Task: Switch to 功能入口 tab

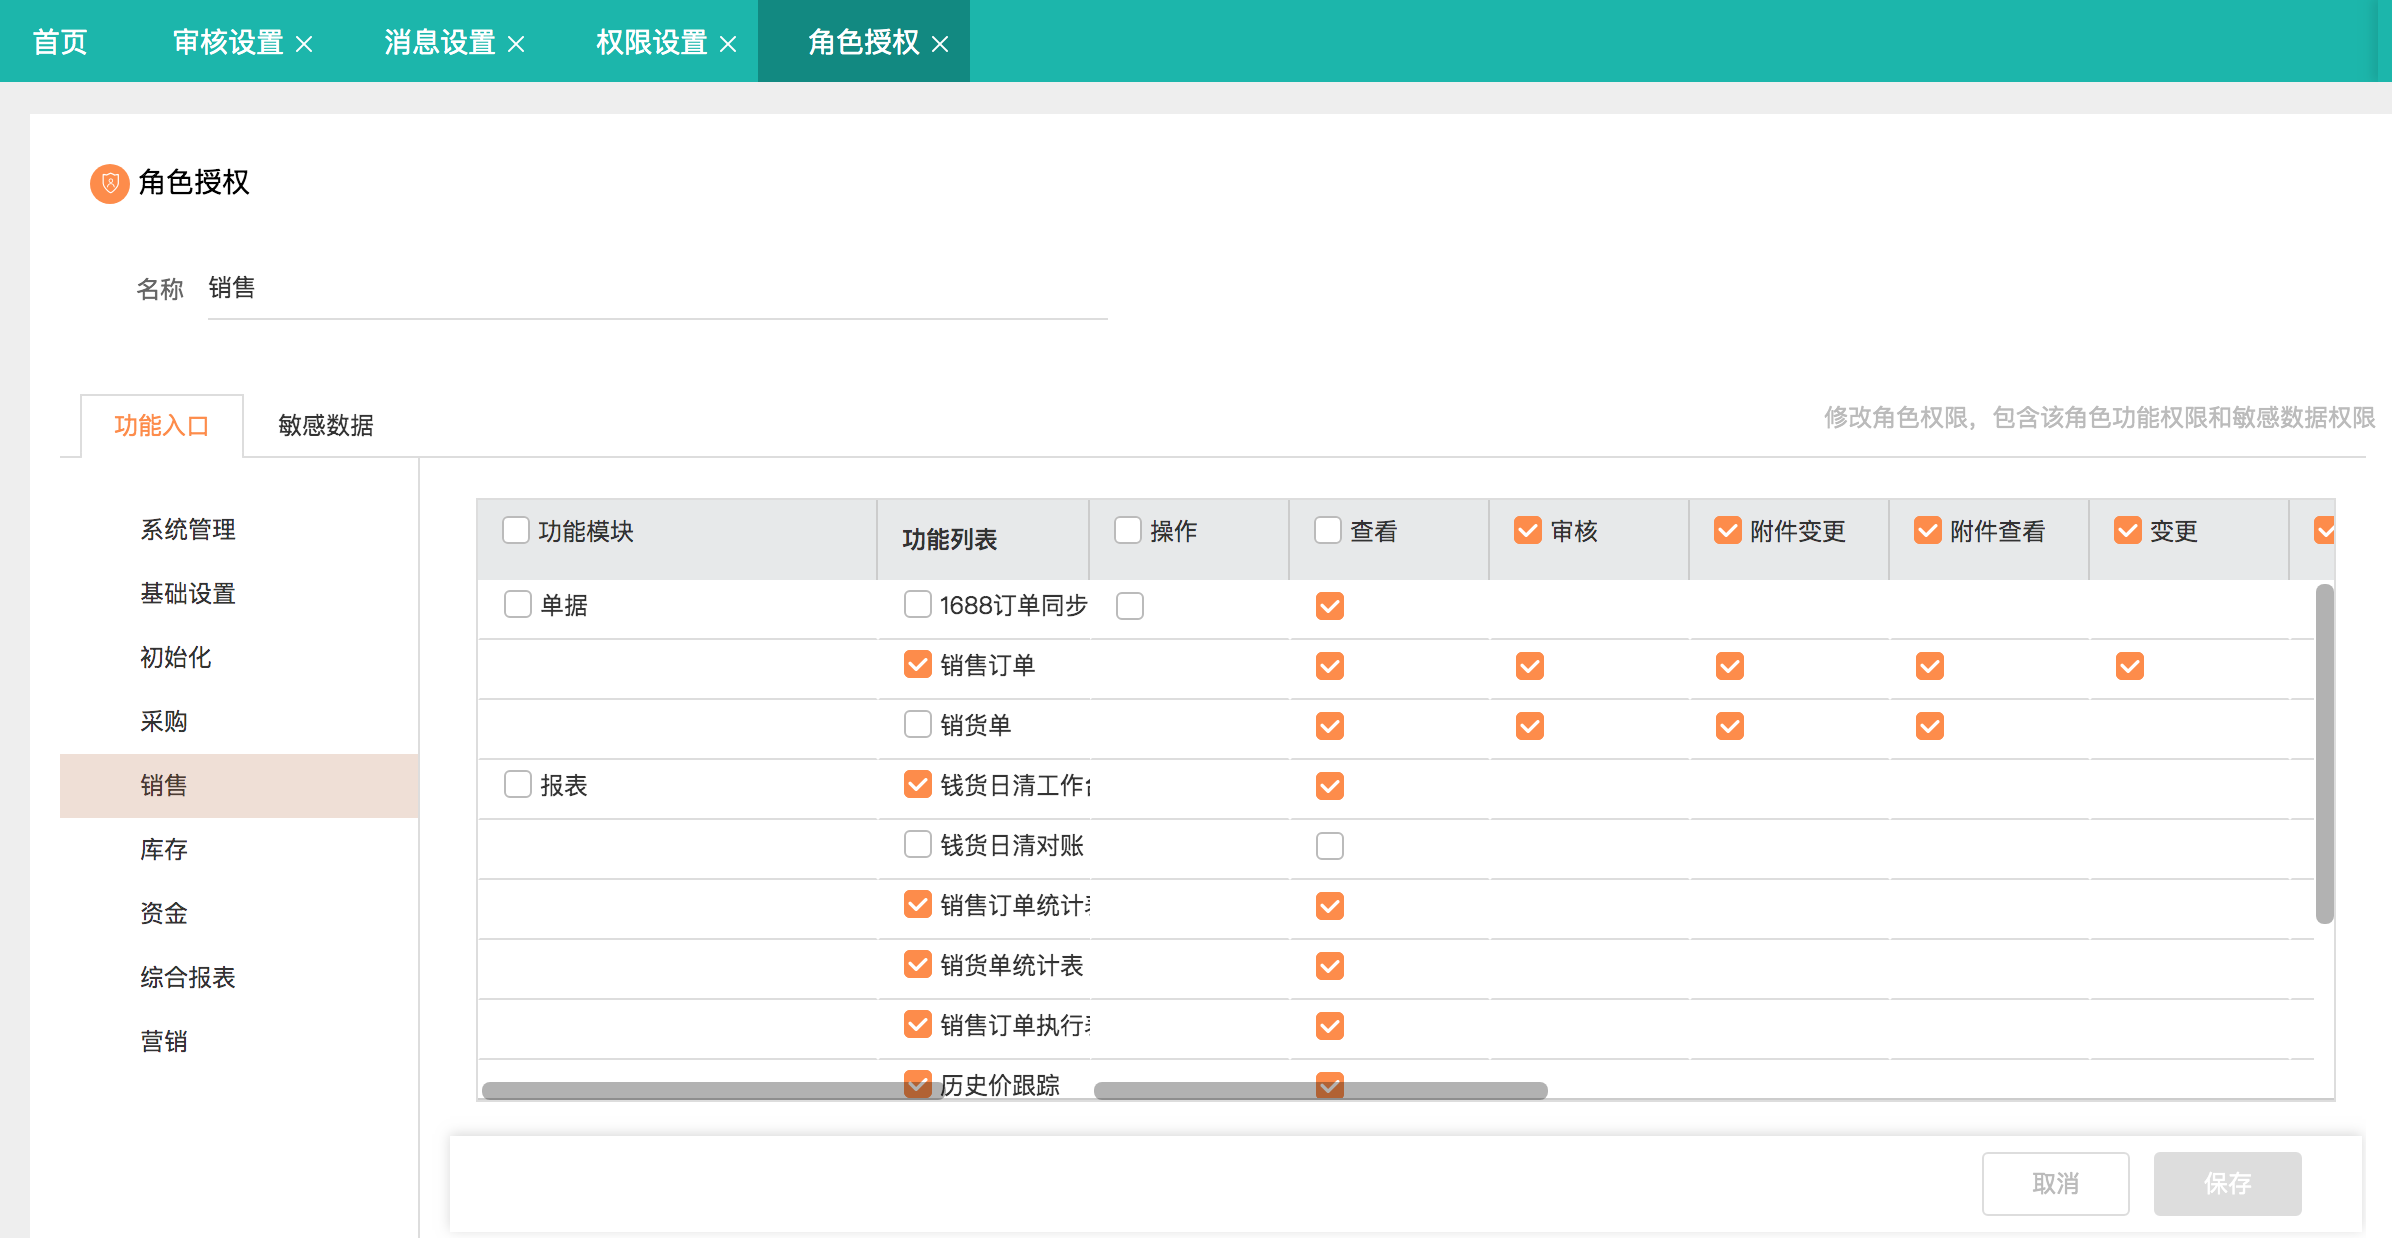Action: pos(159,423)
